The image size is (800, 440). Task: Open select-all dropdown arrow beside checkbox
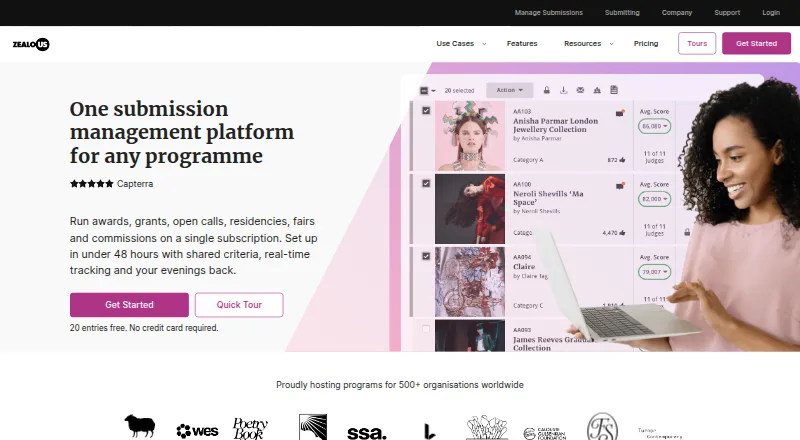pyautogui.click(x=433, y=91)
